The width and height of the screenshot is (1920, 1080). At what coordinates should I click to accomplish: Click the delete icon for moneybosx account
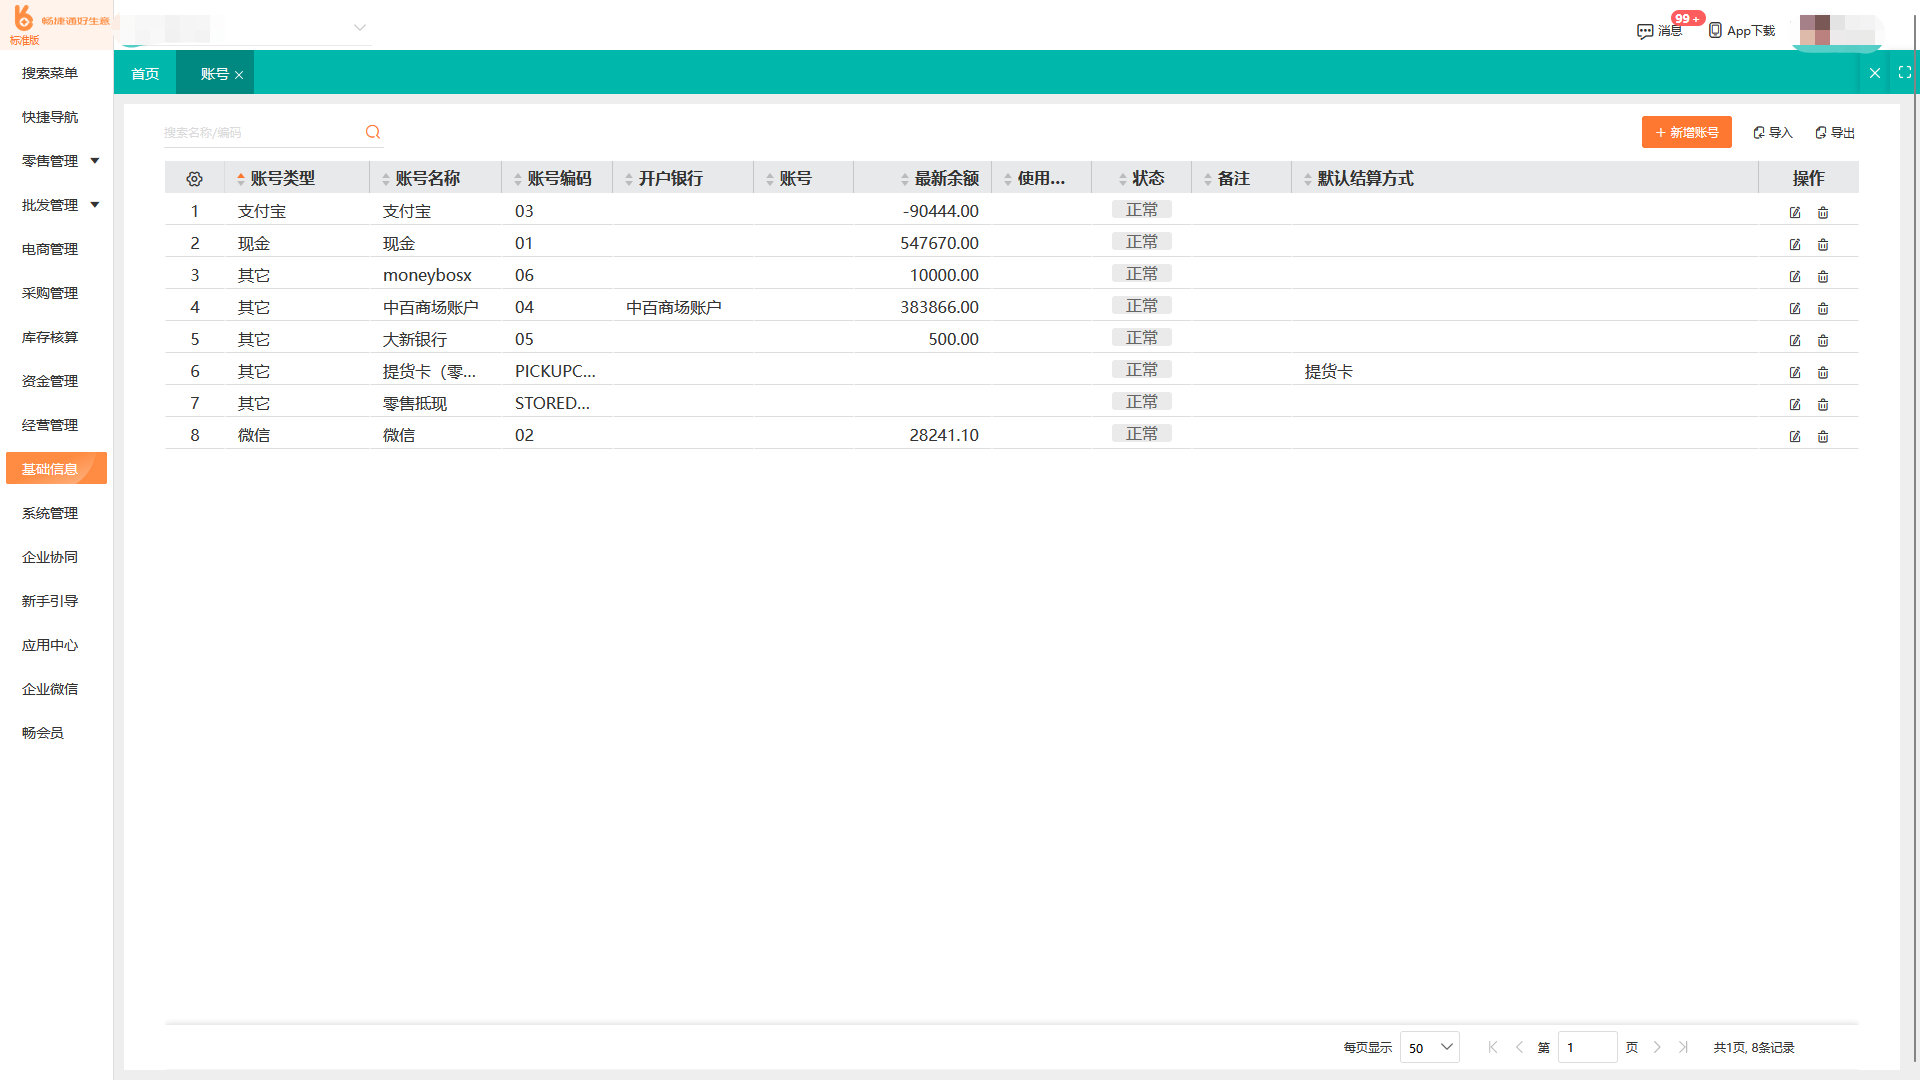(1822, 274)
